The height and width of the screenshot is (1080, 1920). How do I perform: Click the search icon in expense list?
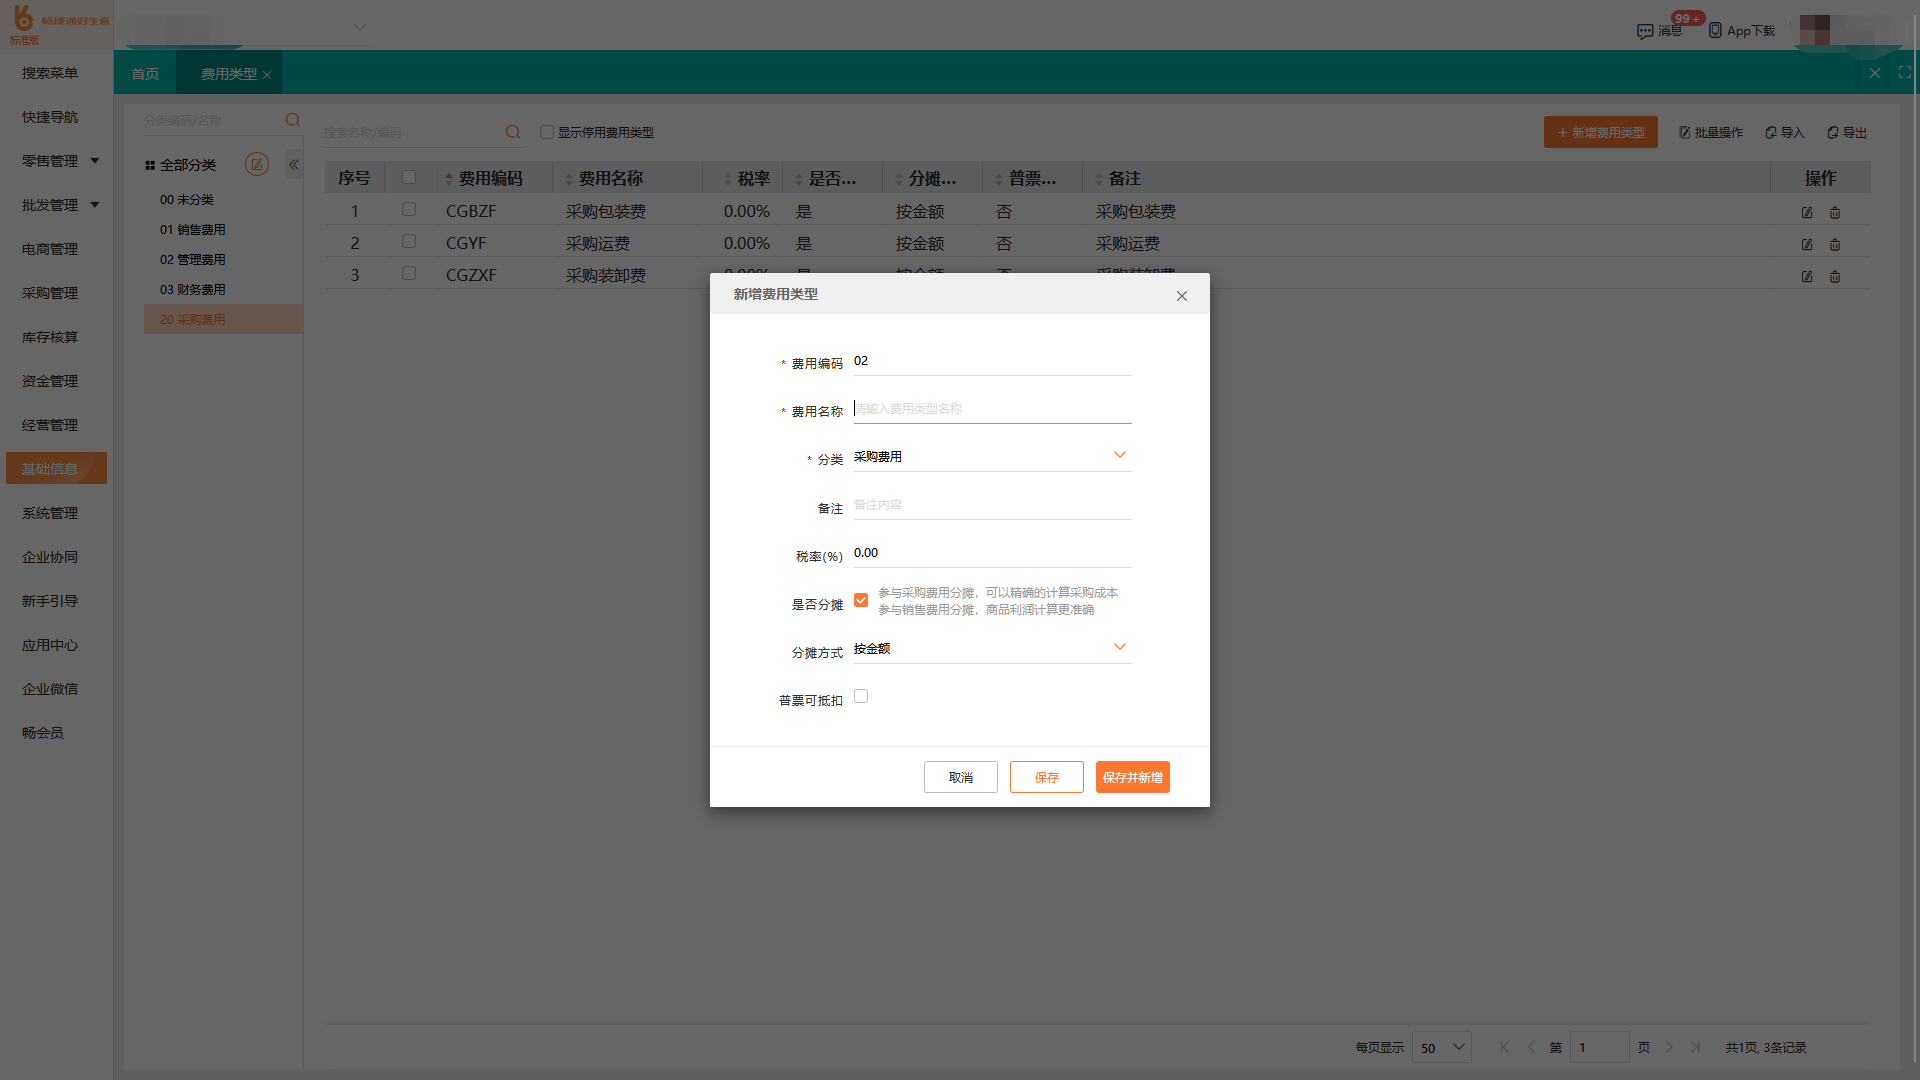pos(513,132)
